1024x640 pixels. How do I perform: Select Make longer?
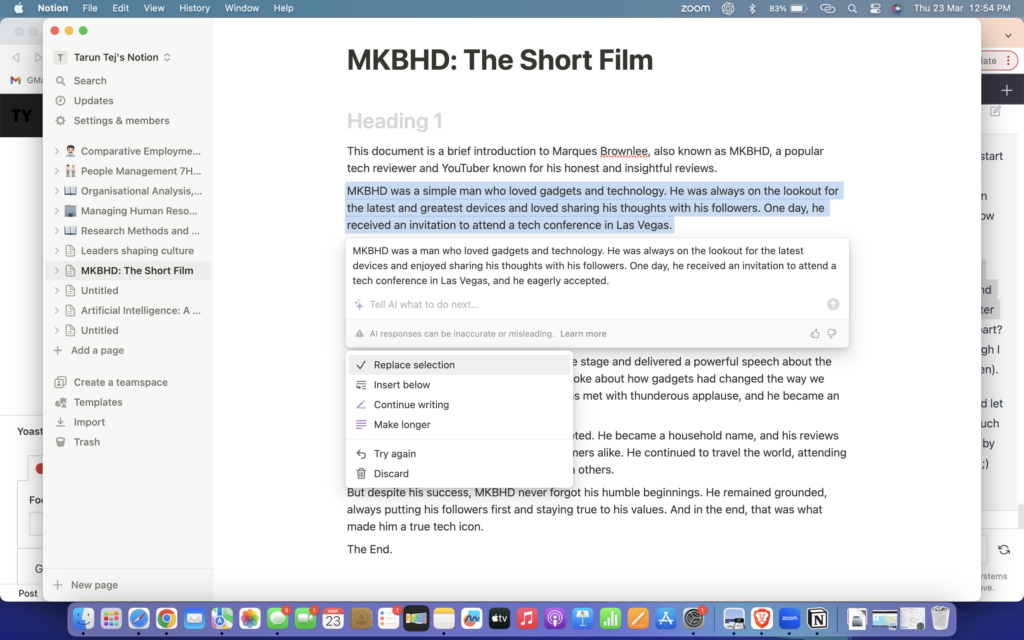coord(459,424)
